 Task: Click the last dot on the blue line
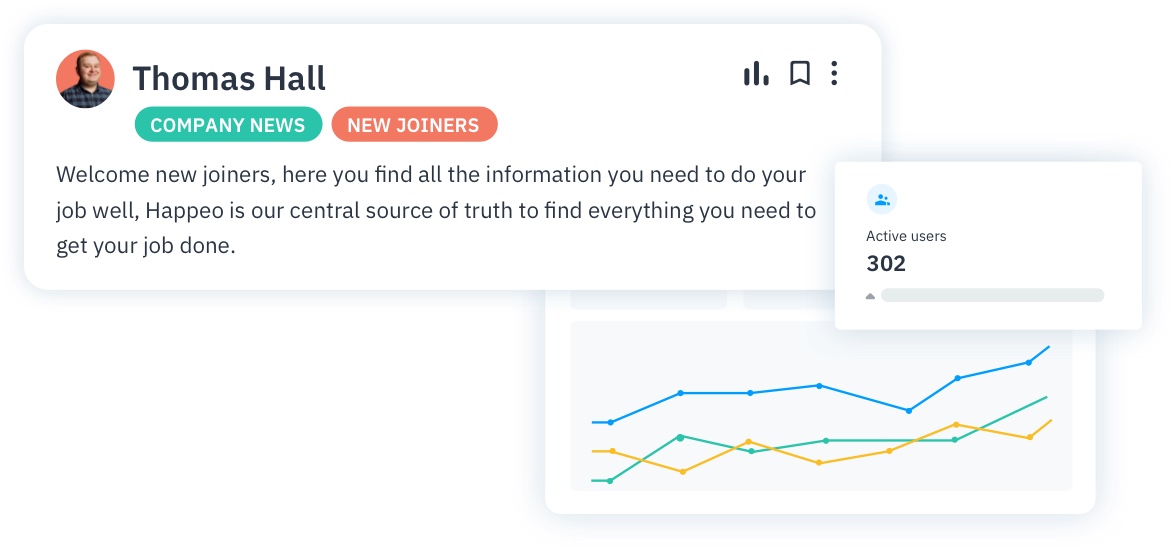point(1028,363)
